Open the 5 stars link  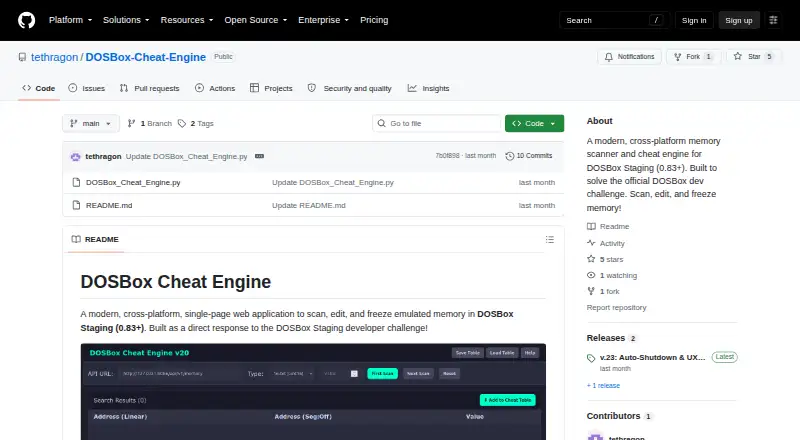[x=605, y=259]
